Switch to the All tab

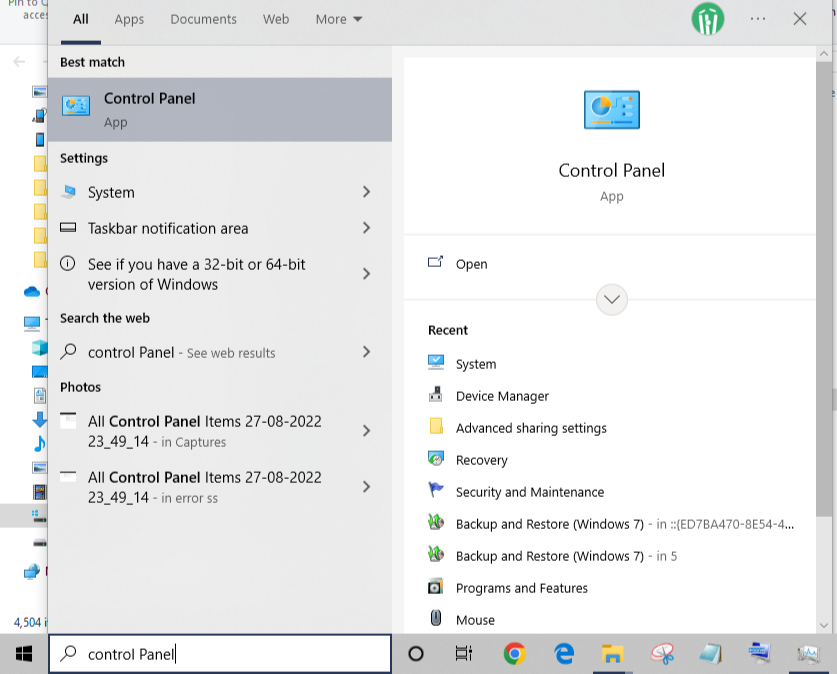tap(81, 20)
